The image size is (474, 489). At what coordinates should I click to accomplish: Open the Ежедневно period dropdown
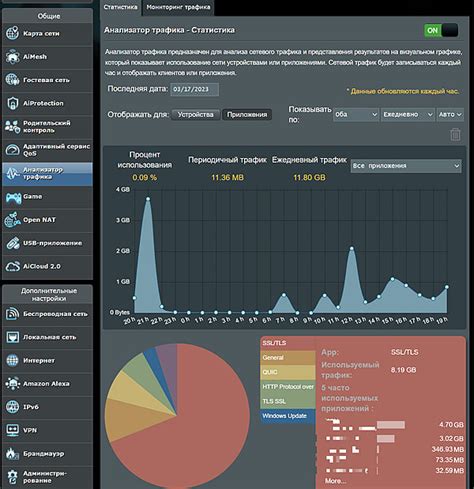(408, 114)
